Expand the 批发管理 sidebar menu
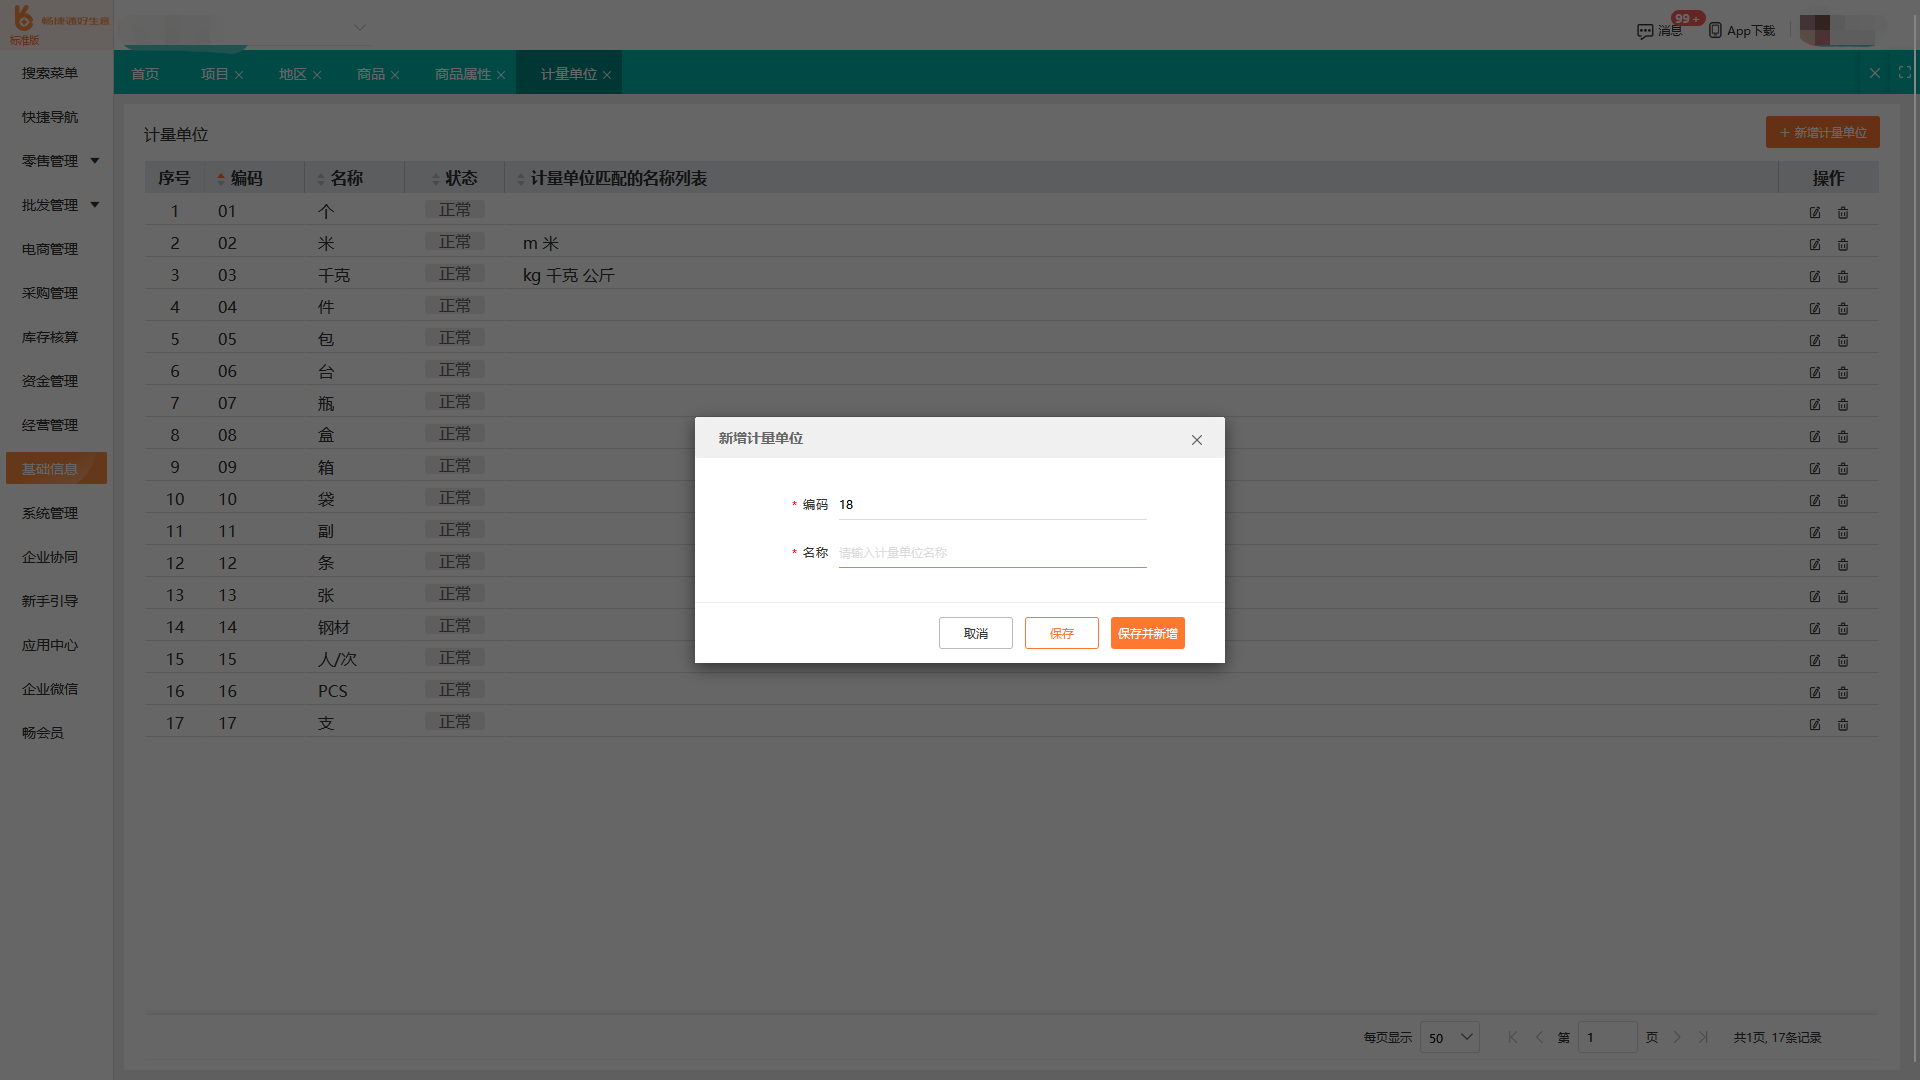1920x1080 pixels. tap(57, 204)
